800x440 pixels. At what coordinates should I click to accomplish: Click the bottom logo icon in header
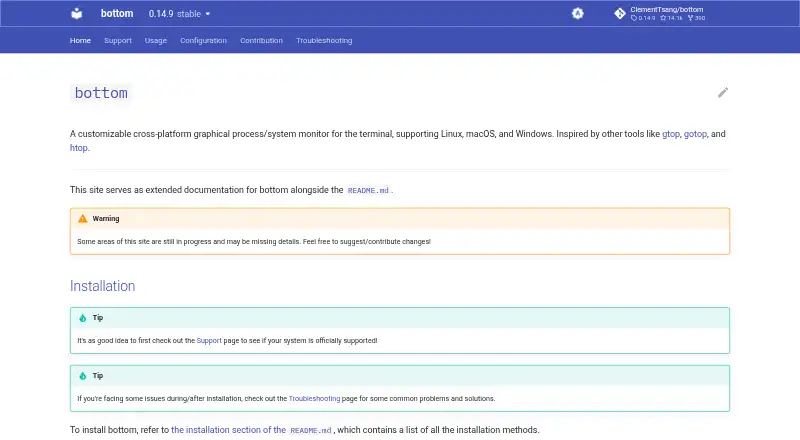pos(77,13)
